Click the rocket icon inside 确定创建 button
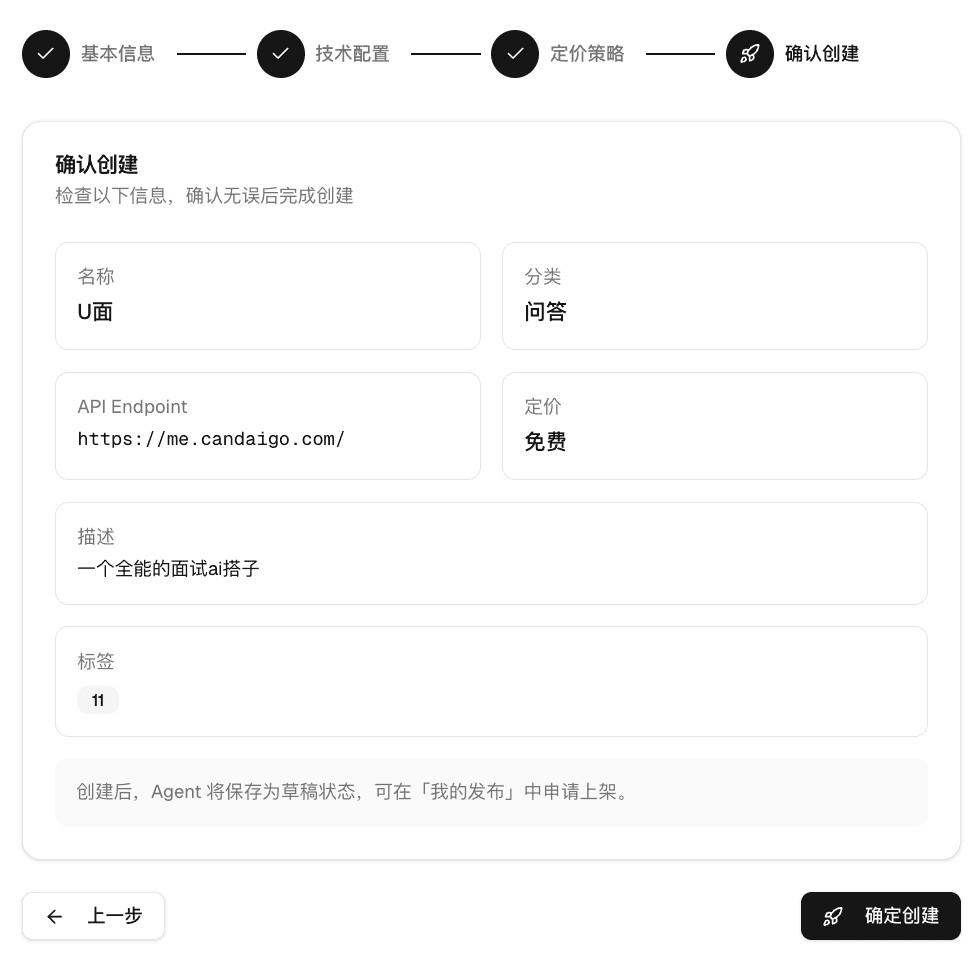 pyautogui.click(x=833, y=916)
